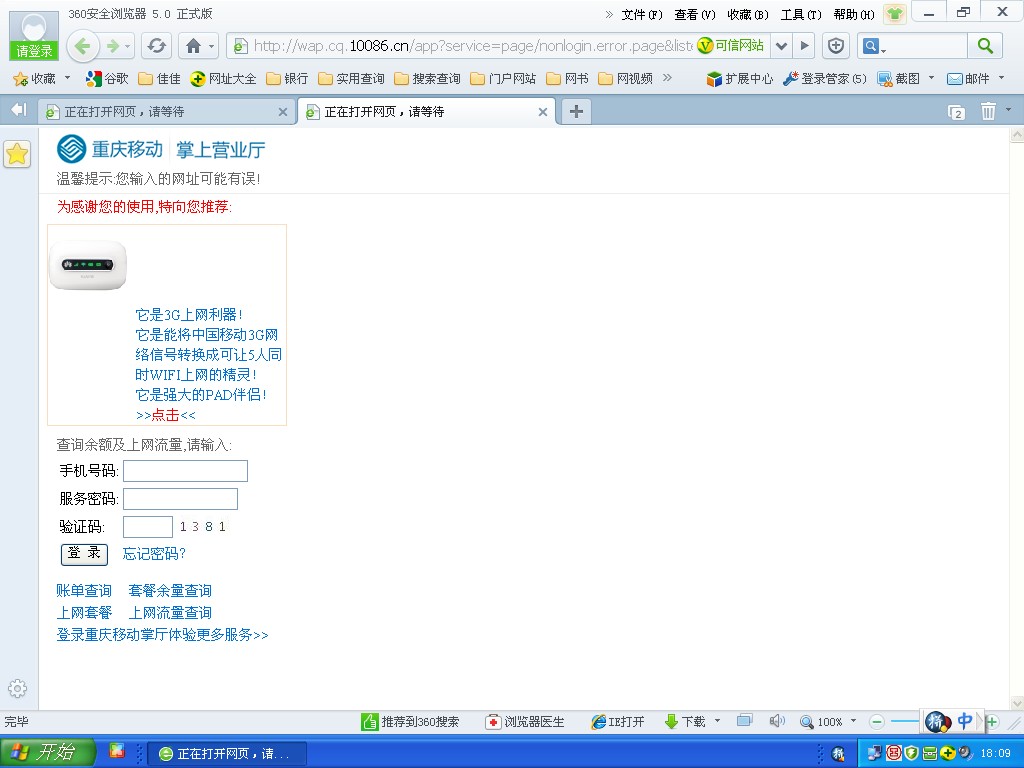The image size is (1024, 768).
Task: Click the 登 录 login button
Action: point(83,553)
